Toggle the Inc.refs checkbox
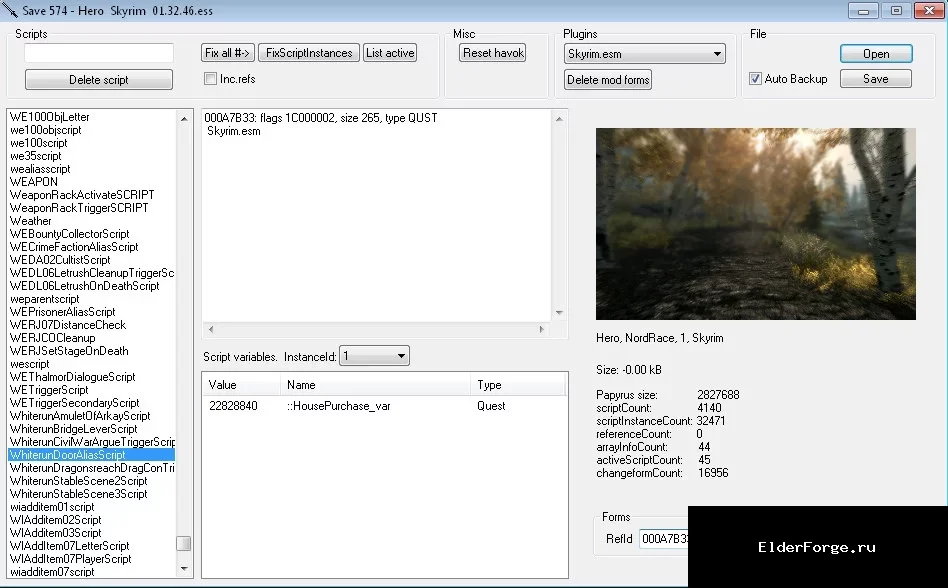Viewport: 948px width, 588px height. [210, 79]
